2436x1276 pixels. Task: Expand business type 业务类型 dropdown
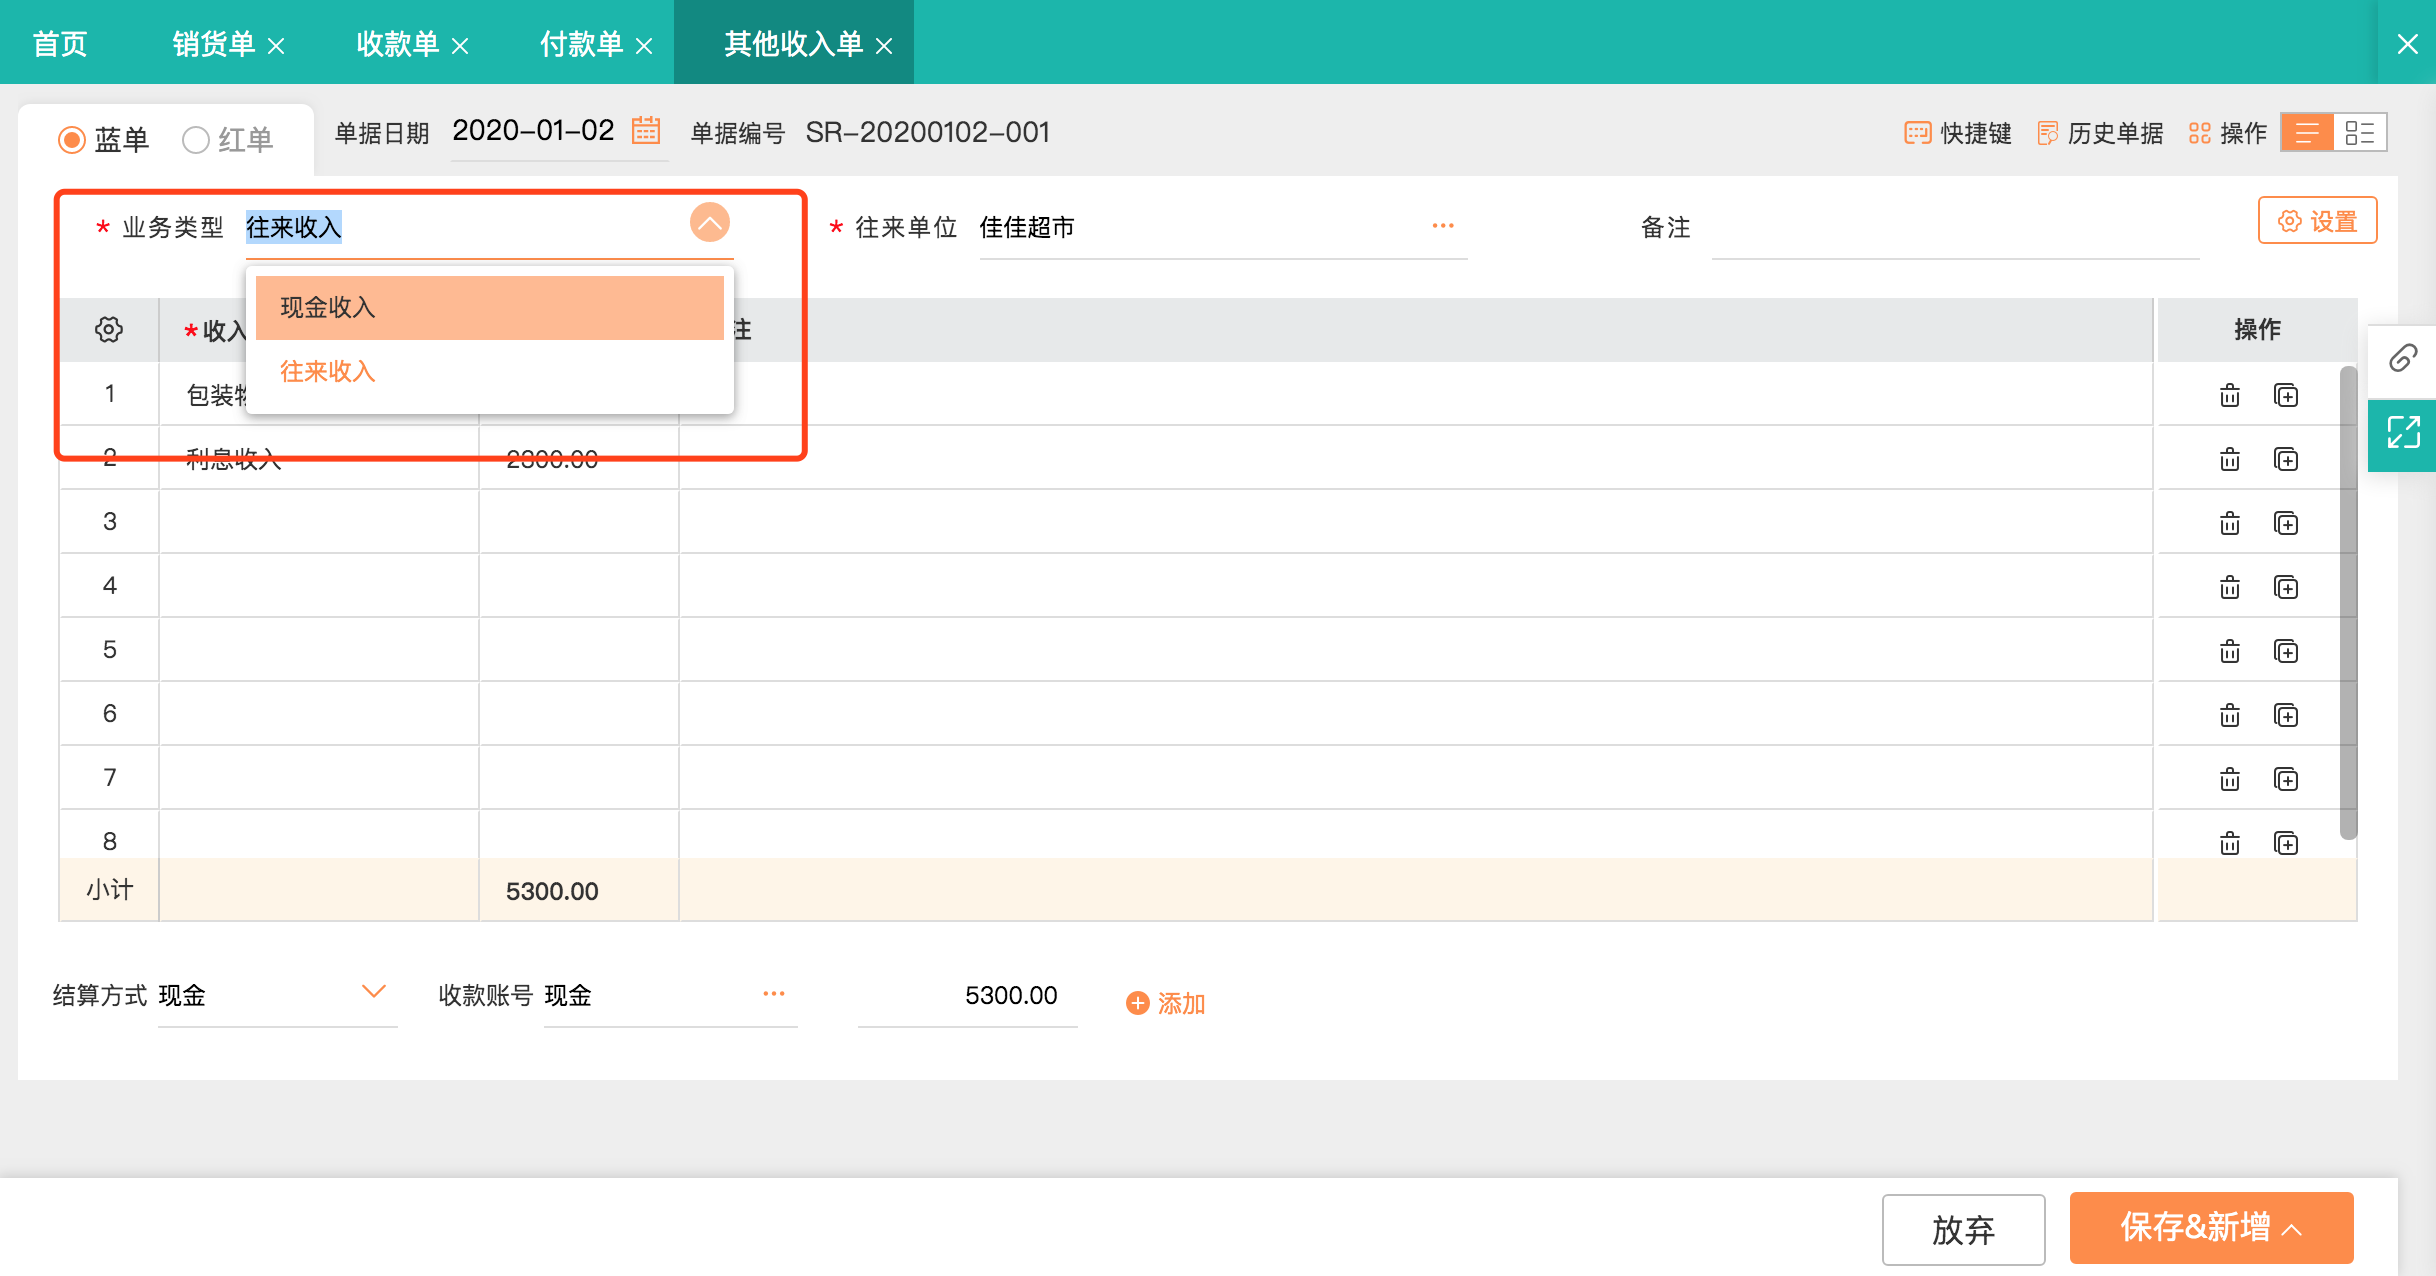click(x=709, y=226)
